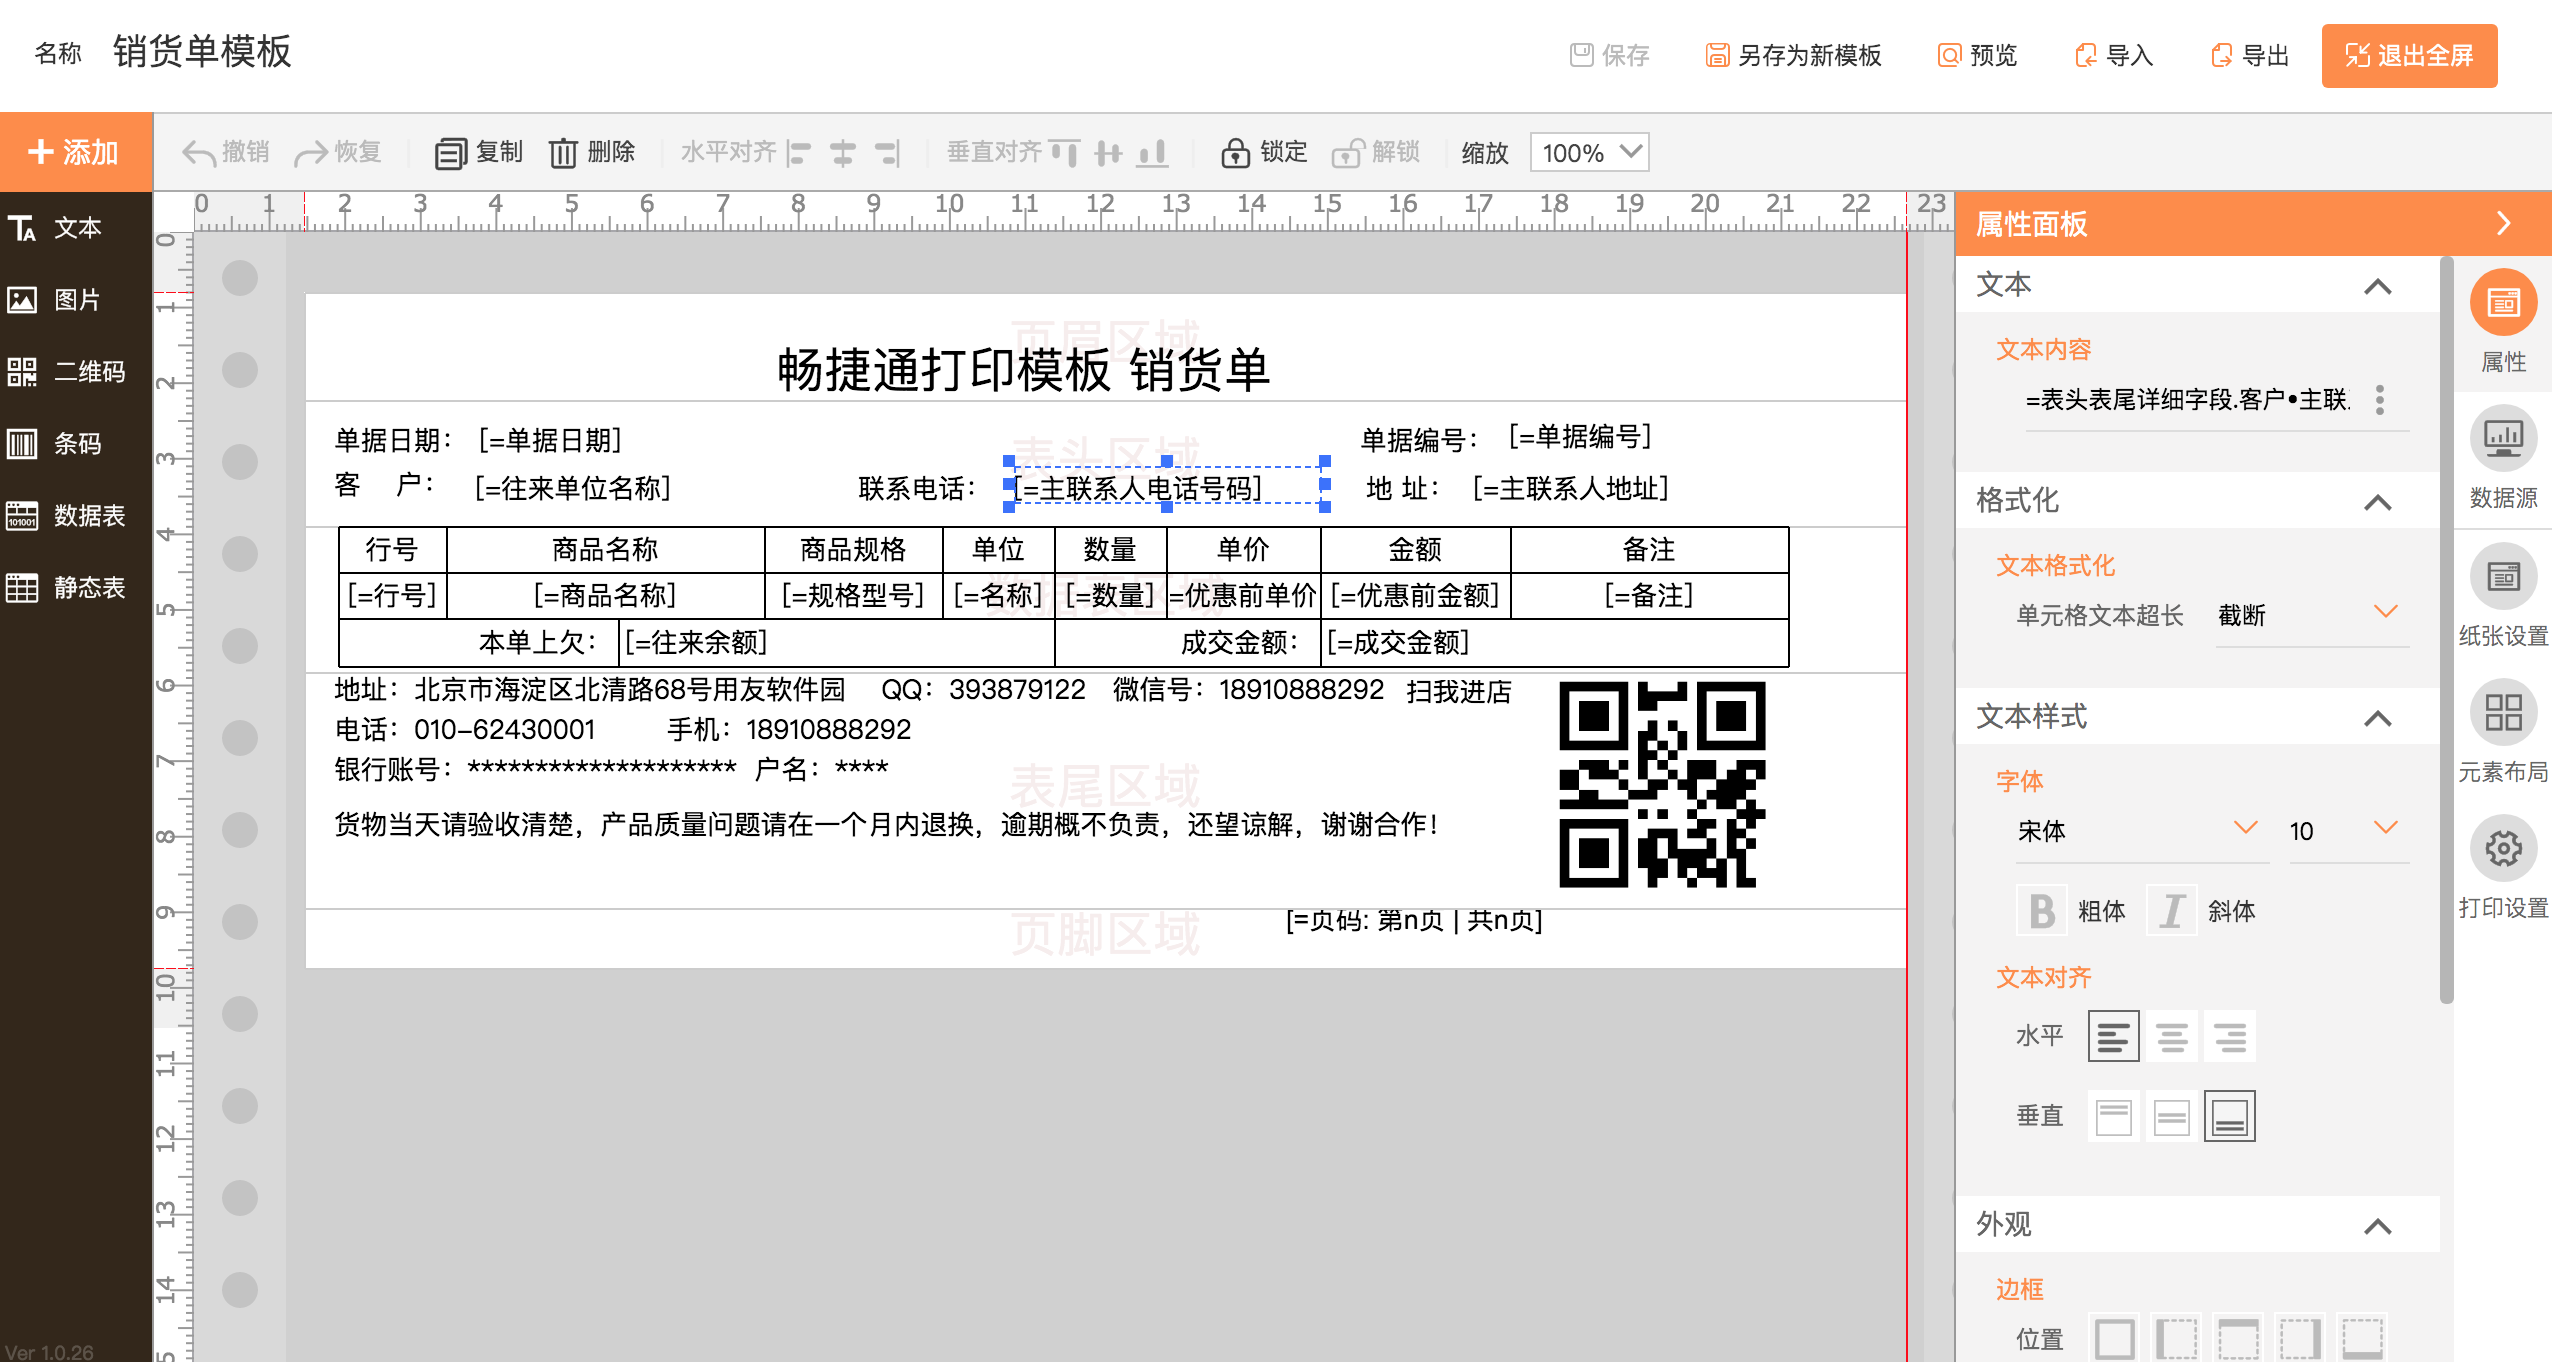2552x1362 pixels.
Task: Select 字体 dropdown for font change
Action: pyautogui.click(x=2142, y=830)
